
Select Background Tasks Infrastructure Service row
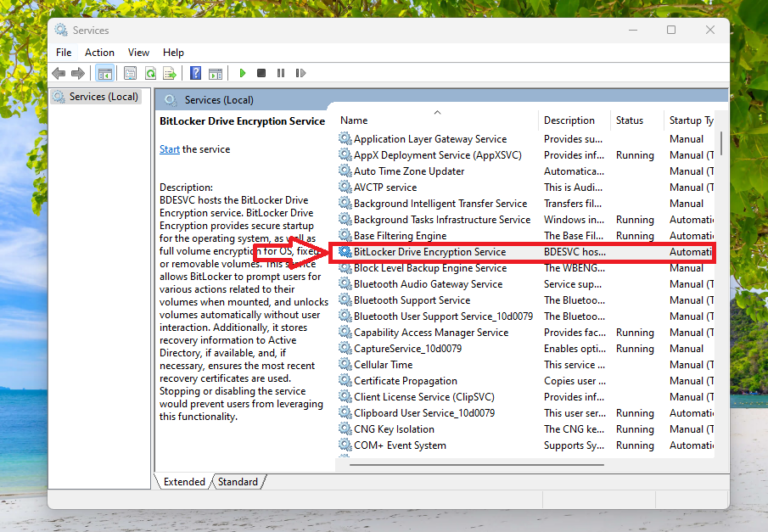[x=526, y=219]
